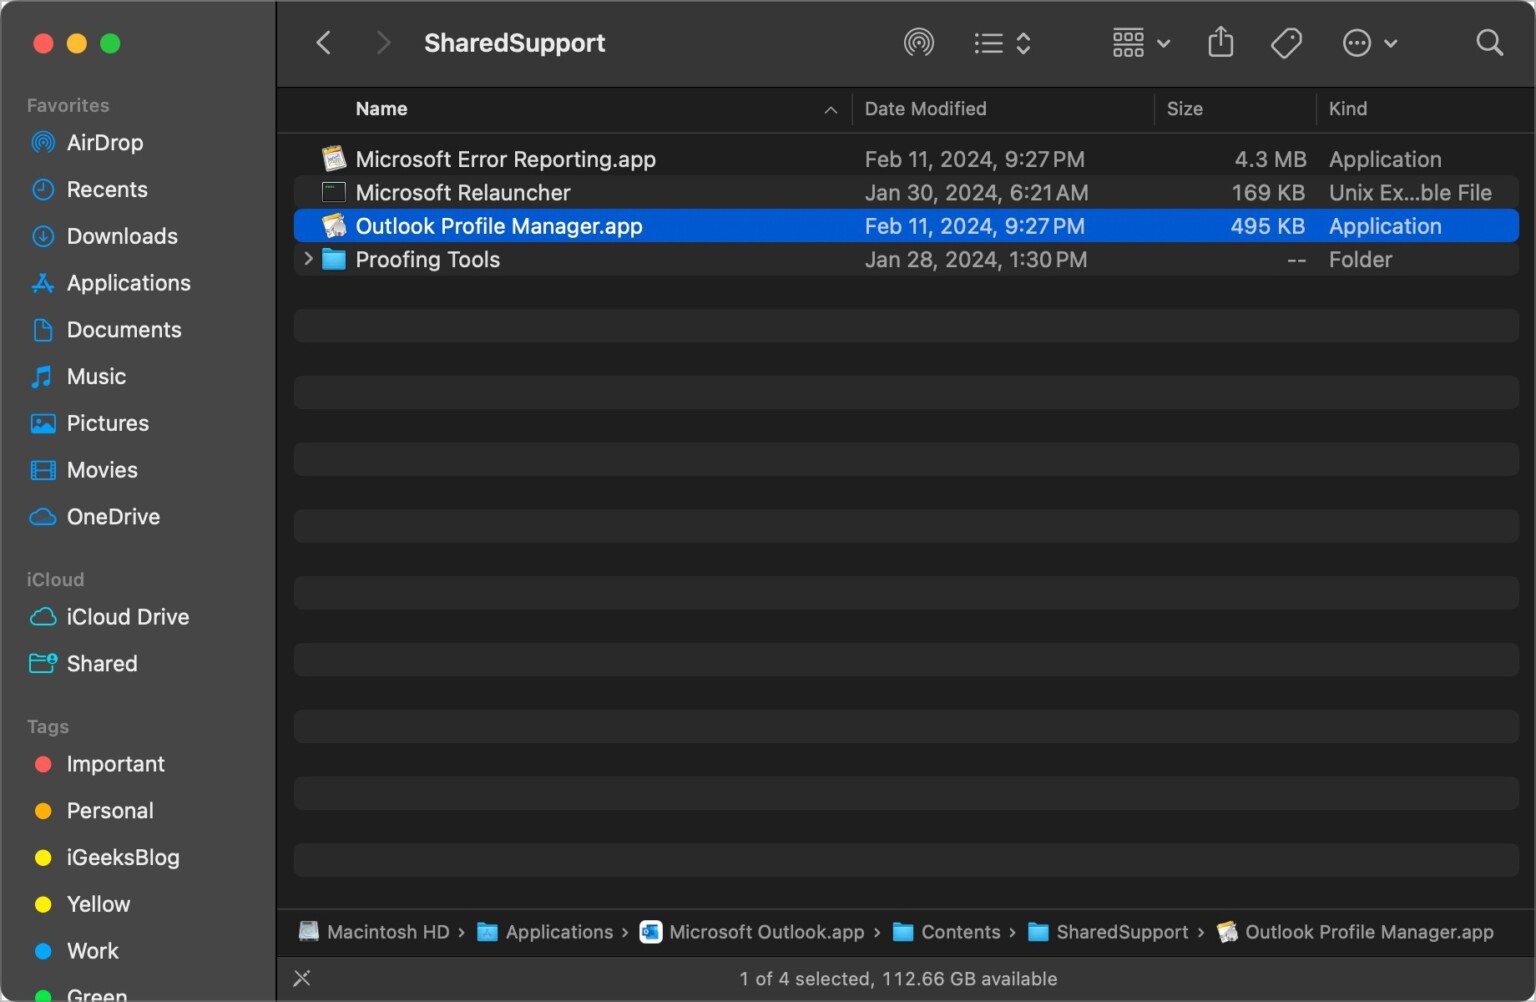Open the More options dropdown chevron
This screenshot has width=1536, height=1002.
pos(1392,43)
